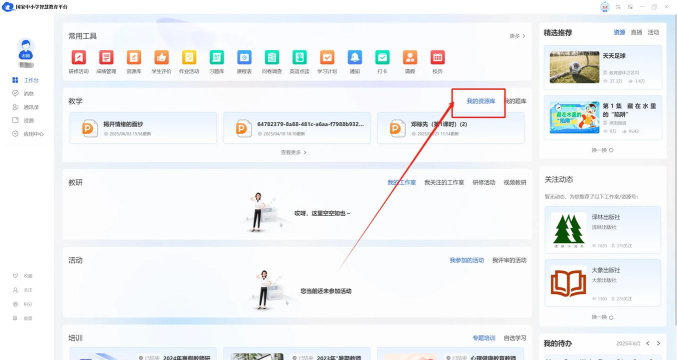
Task: Expand 更多 in 常用工具
Action: [517, 36]
